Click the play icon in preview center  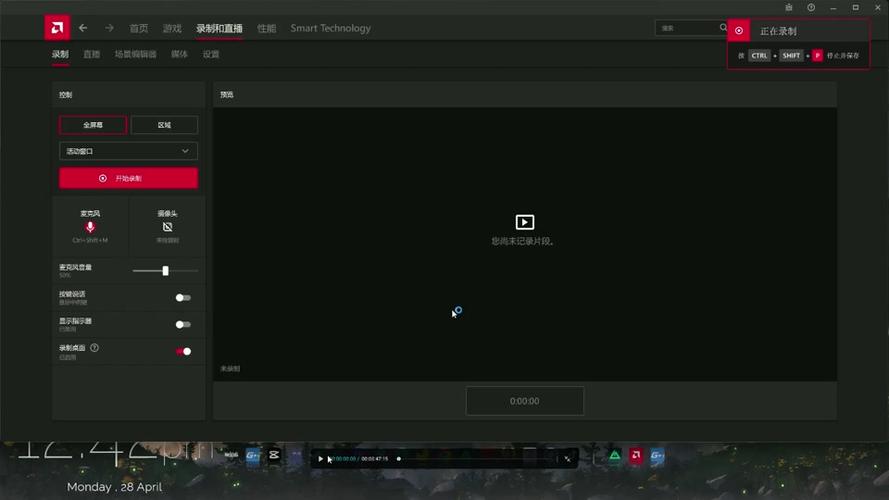coord(524,222)
